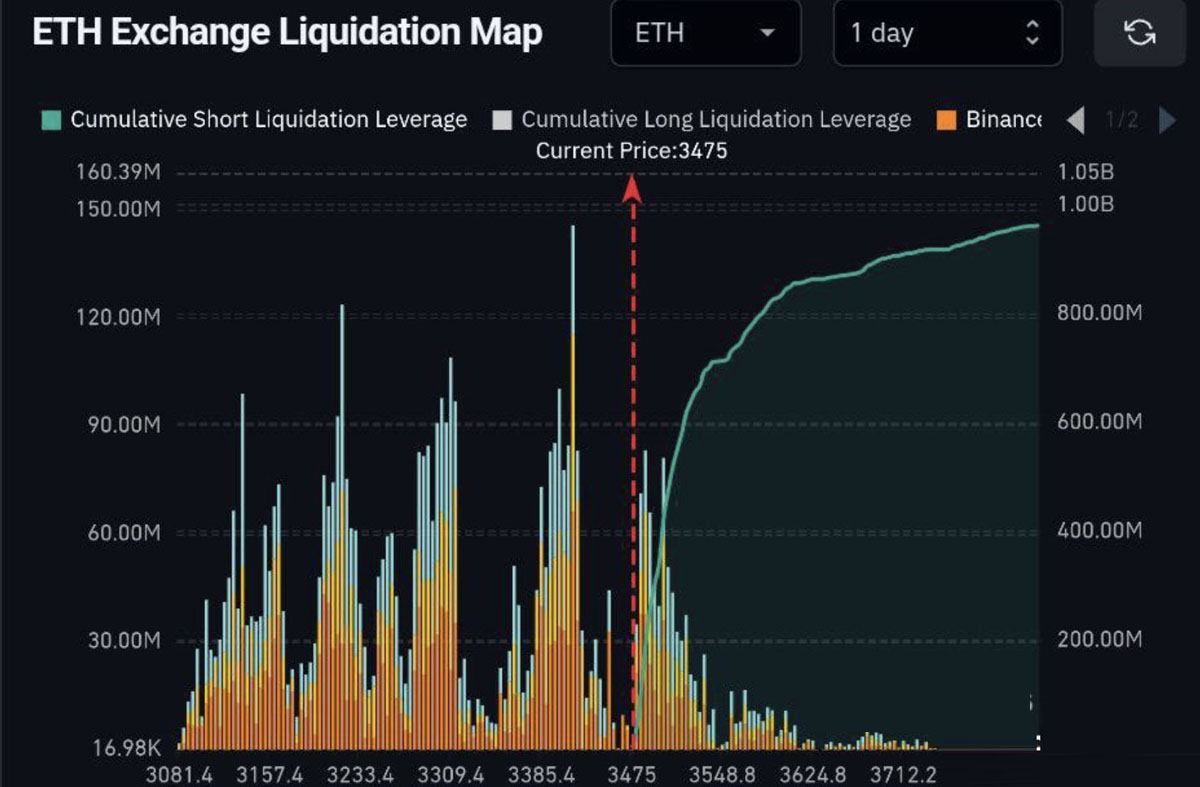The image size is (1200, 787).
Task: Click the gray square beside Cumulative Long legend
Action: point(503,120)
